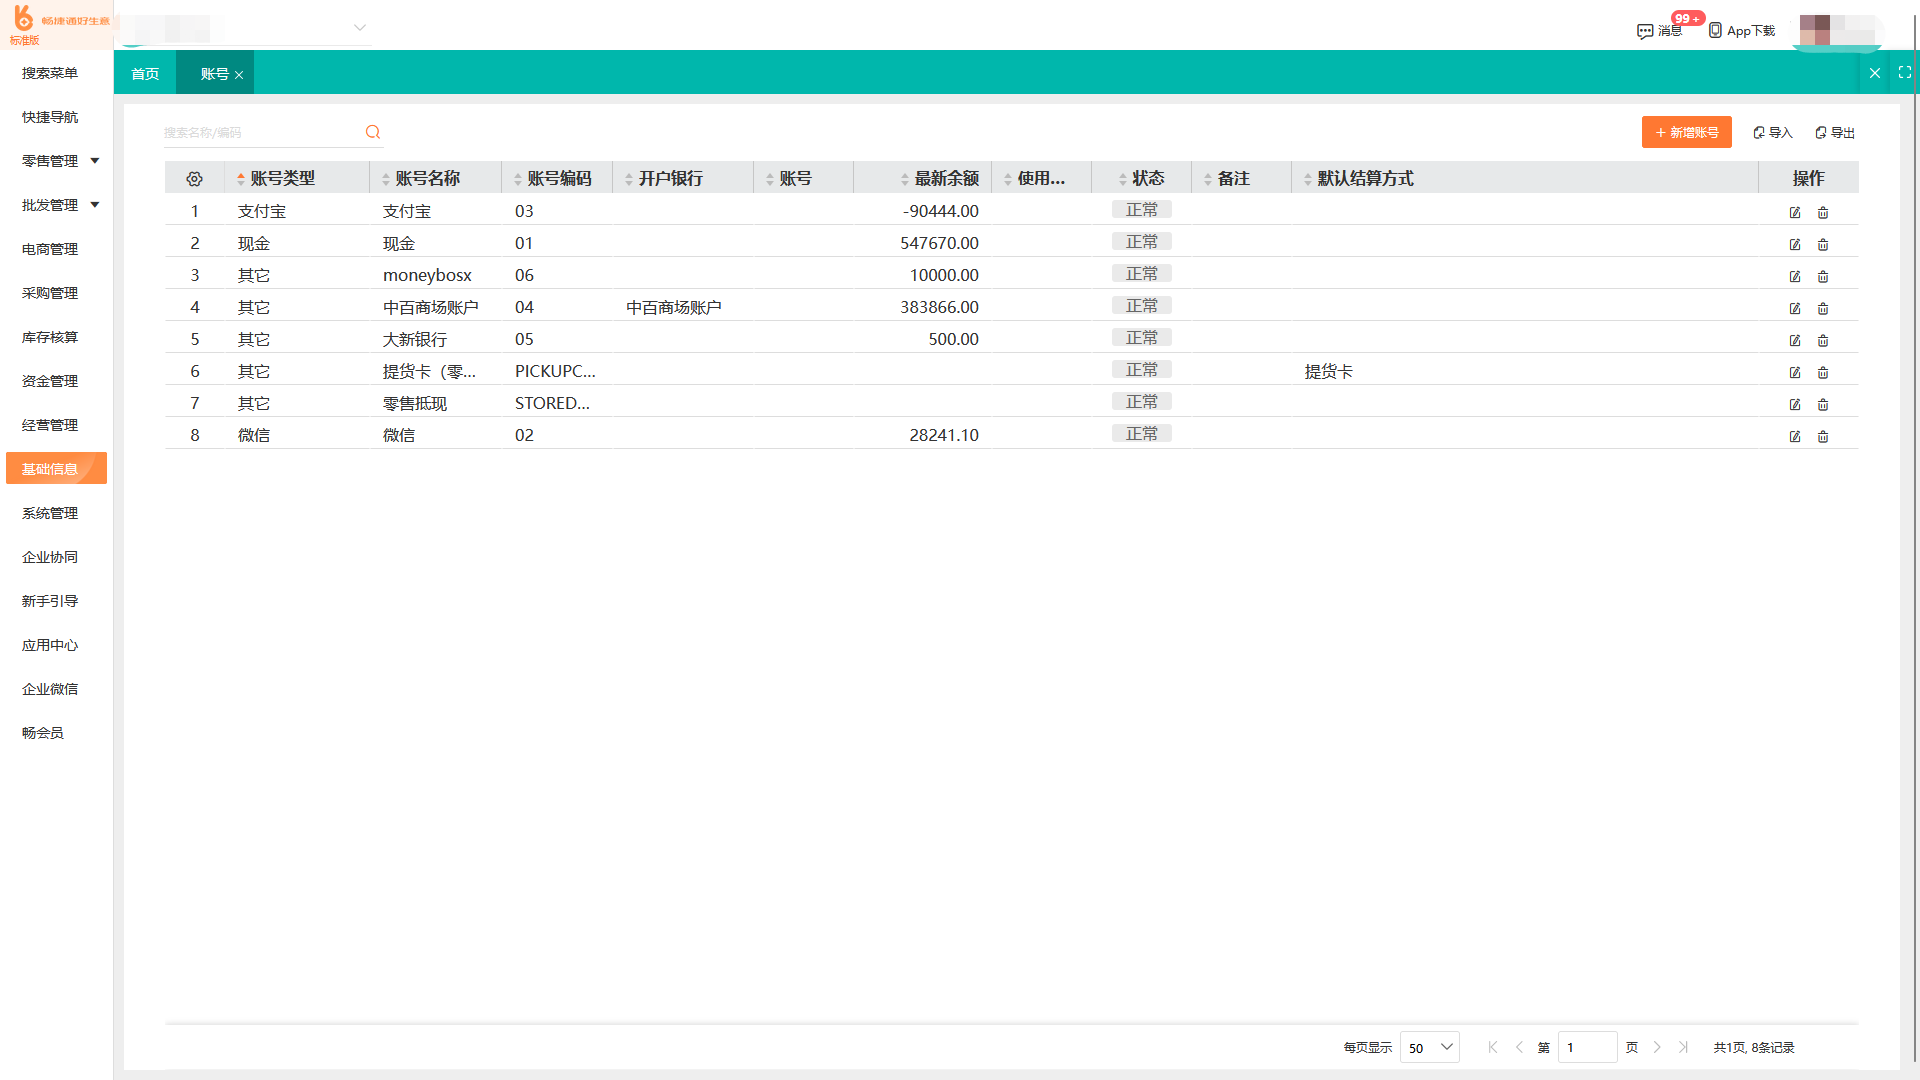Click the export 导出 icon button
The image size is (1920, 1080).
pos(1834,132)
